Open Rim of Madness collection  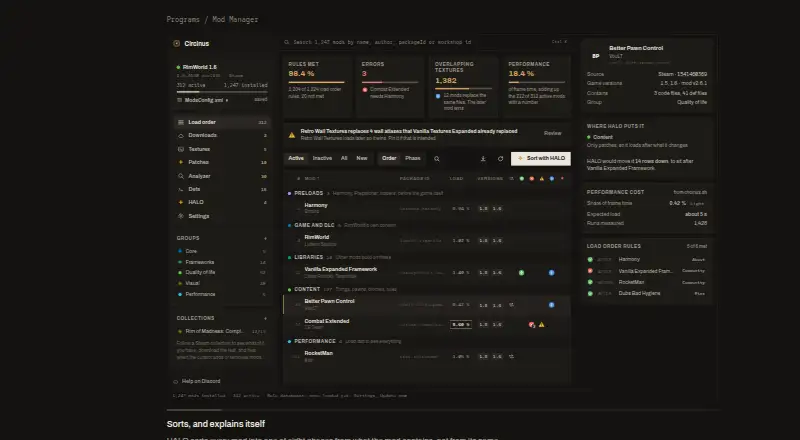tap(222, 331)
